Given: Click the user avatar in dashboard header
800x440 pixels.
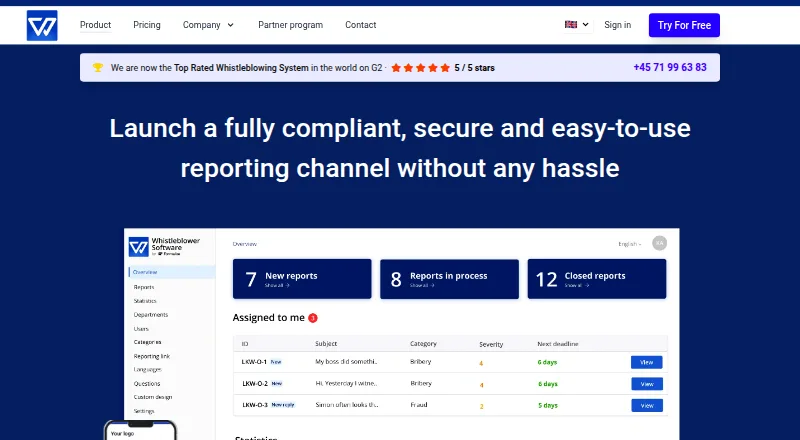Looking at the screenshot, I should click(659, 243).
